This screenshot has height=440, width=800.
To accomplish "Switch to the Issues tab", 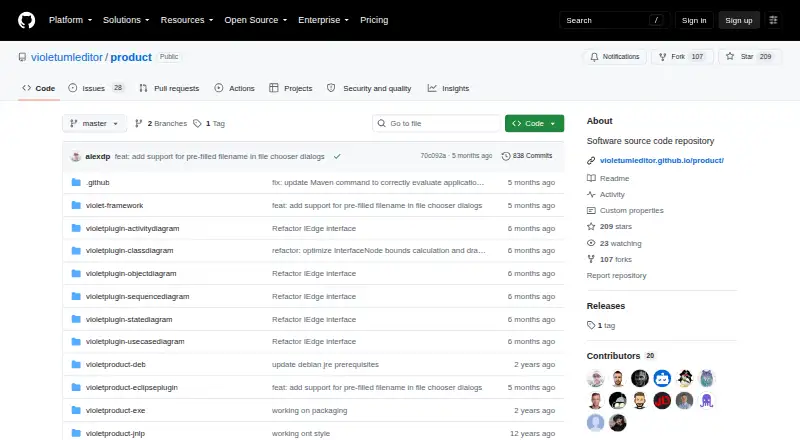I will (96, 88).
